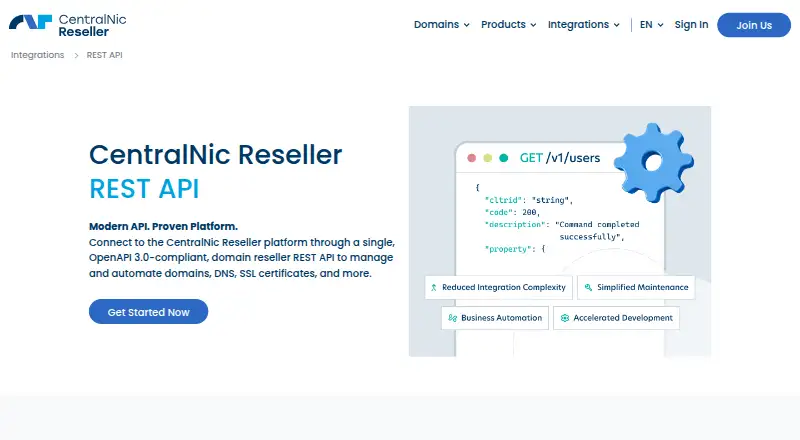800x440 pixels.
Task: Expand the Products chevron arrow
Action: click(533, 25)
